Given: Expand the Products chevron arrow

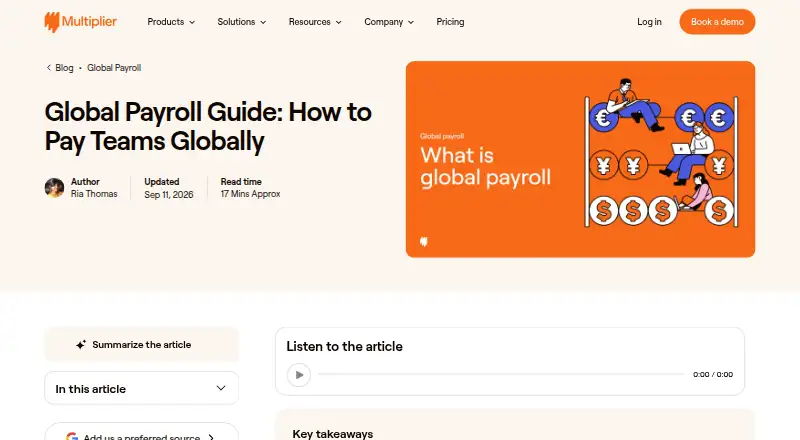Looking at the screenshot, I should [x=192, y=22].
